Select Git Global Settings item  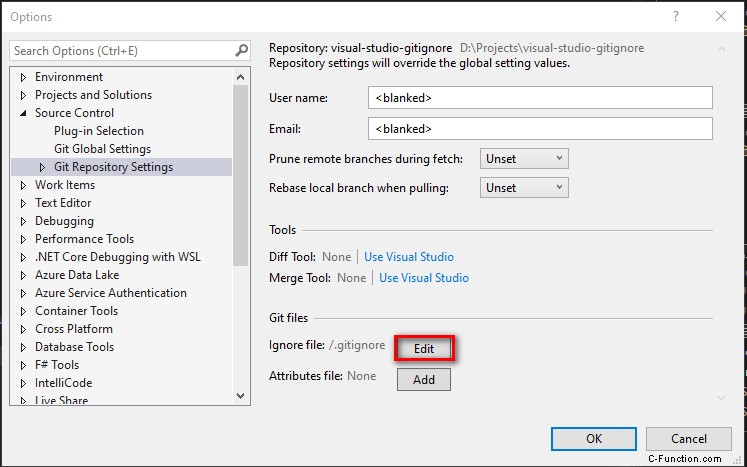click(102, 149)
